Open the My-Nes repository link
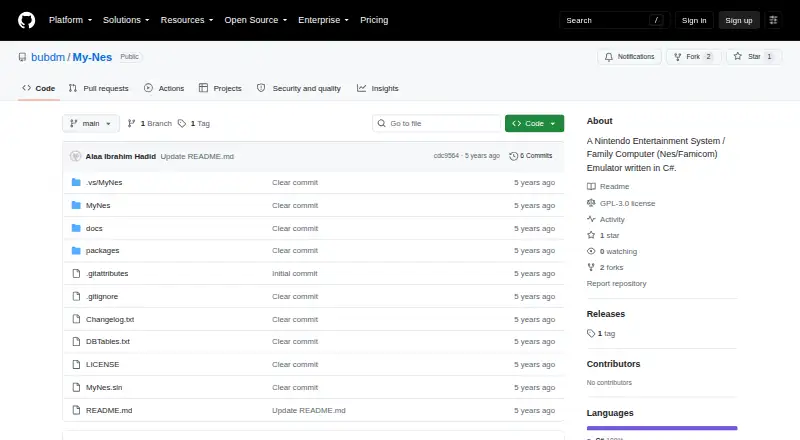 click(x=92, y=57)
